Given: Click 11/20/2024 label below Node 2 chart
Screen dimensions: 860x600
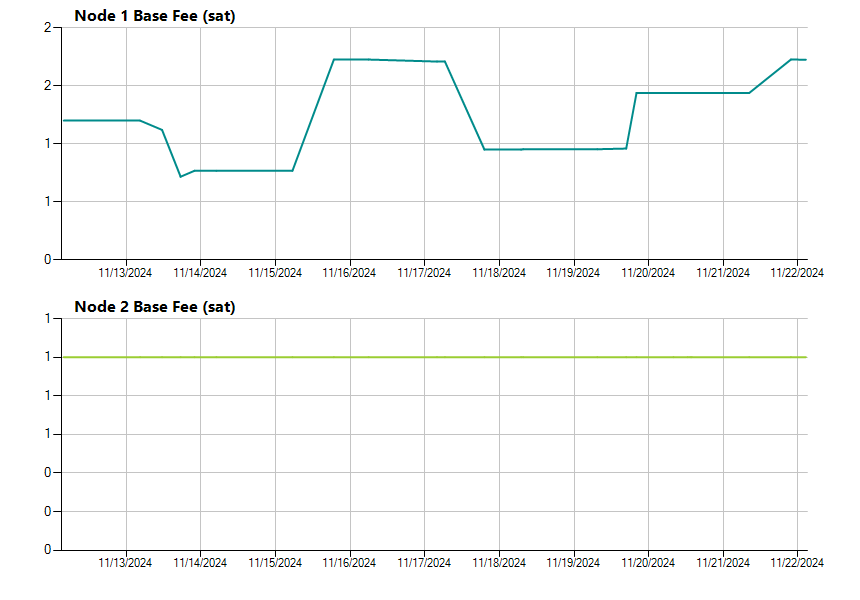Looking at the screenshot, I should [648, 563].
